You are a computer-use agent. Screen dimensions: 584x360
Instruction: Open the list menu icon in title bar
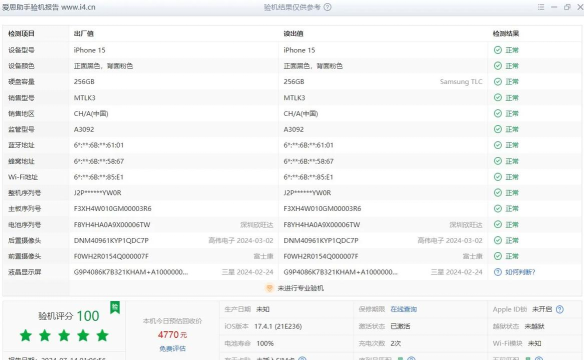click(541, 7)
